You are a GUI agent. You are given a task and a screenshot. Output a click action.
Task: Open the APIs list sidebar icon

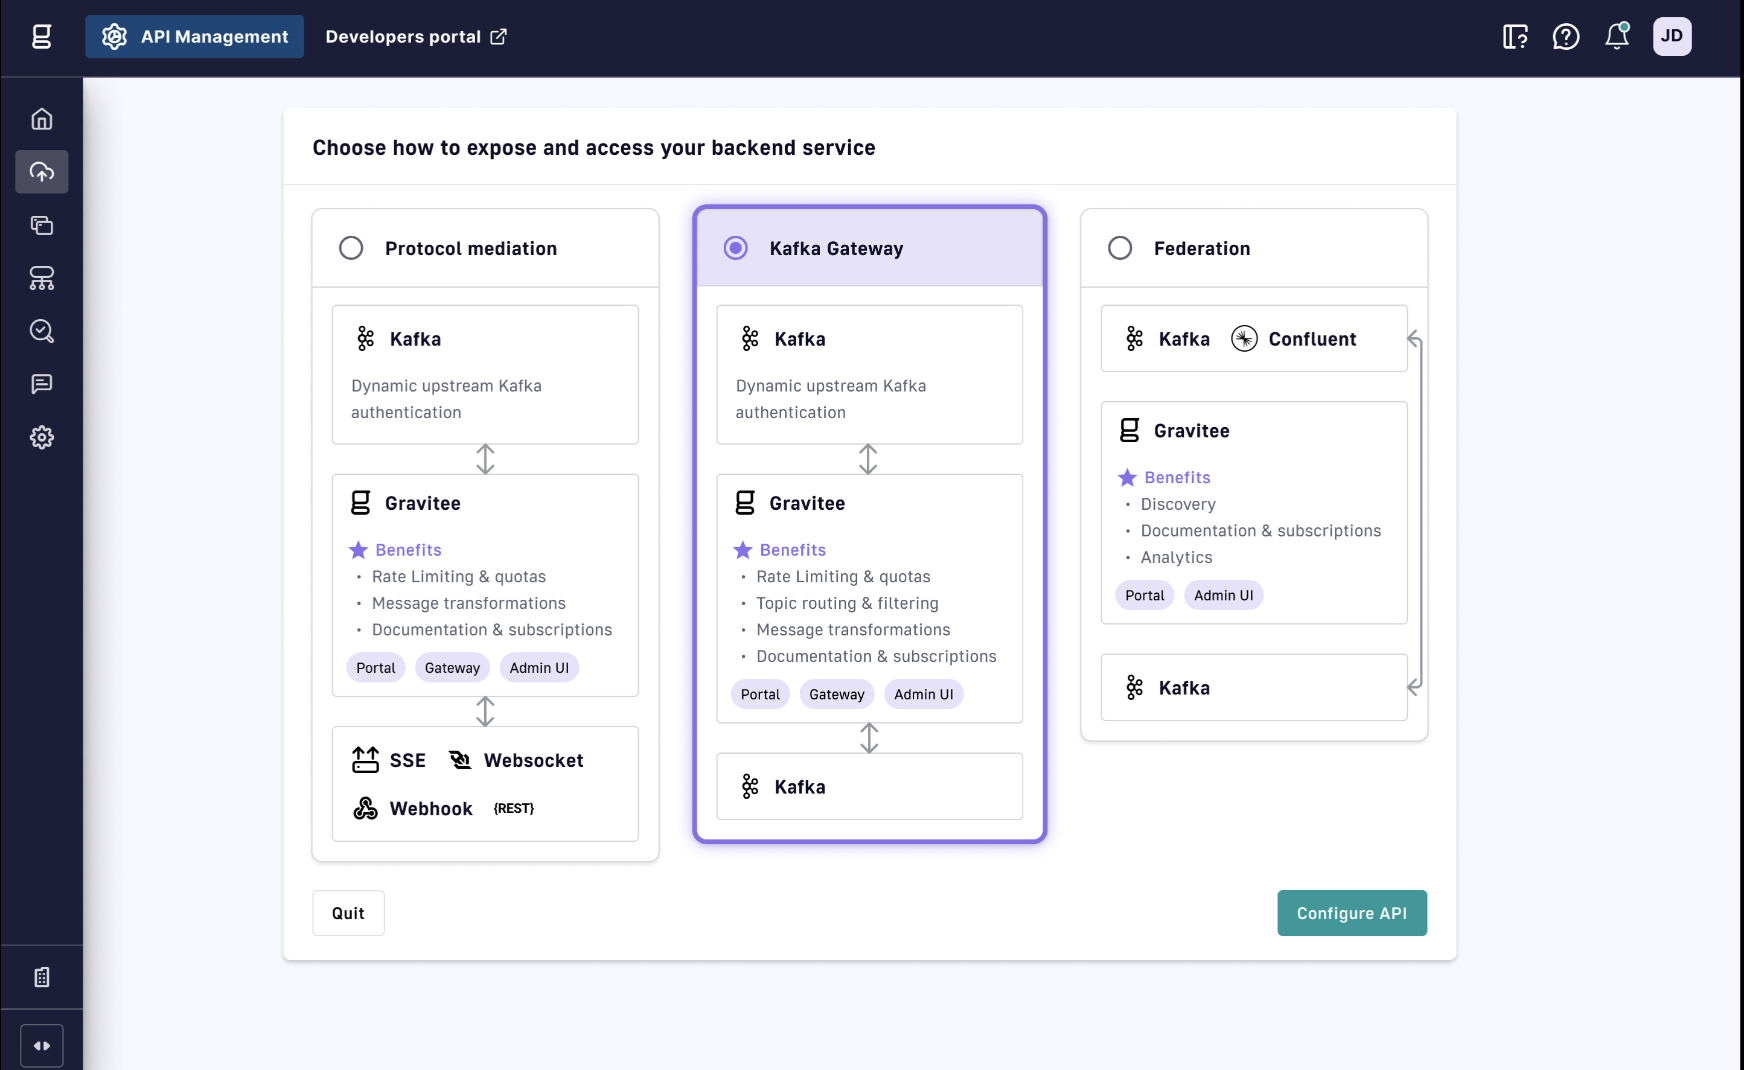pos(42,225)
